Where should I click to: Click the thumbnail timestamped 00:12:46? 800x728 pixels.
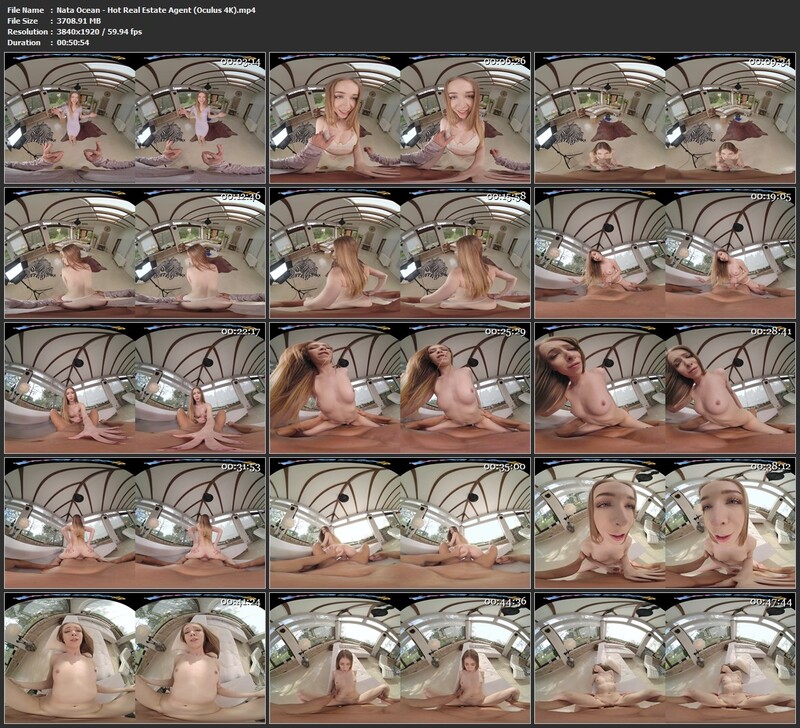(x=135, y=253)
